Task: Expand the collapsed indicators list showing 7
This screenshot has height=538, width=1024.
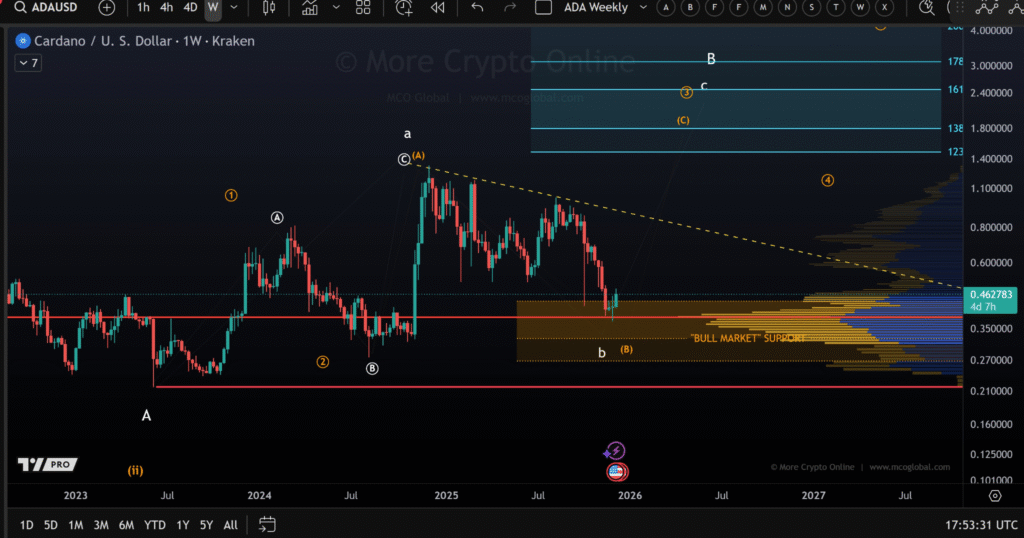Action: point(27,63)
